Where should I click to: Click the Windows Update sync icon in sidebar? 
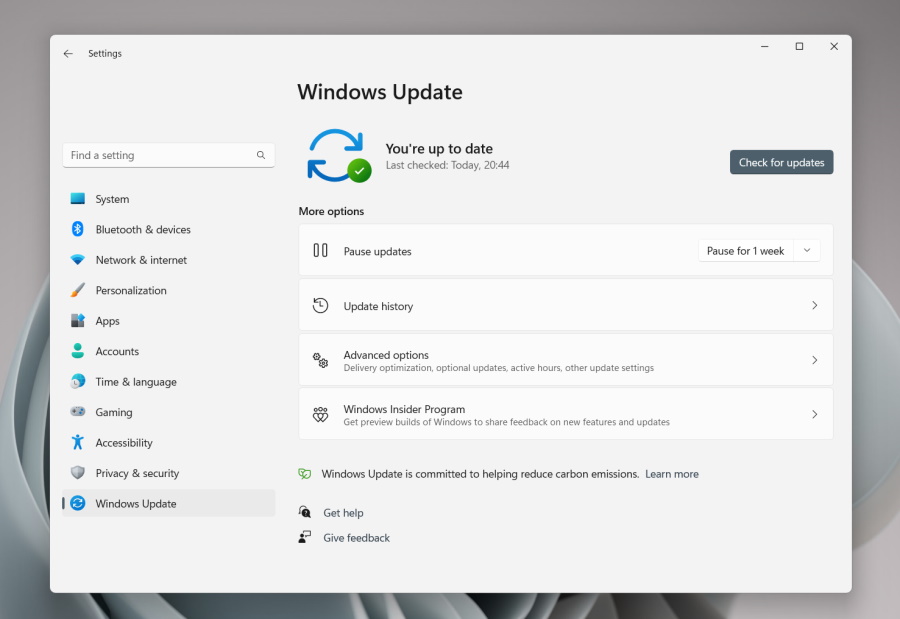click(x=77, y=503)
